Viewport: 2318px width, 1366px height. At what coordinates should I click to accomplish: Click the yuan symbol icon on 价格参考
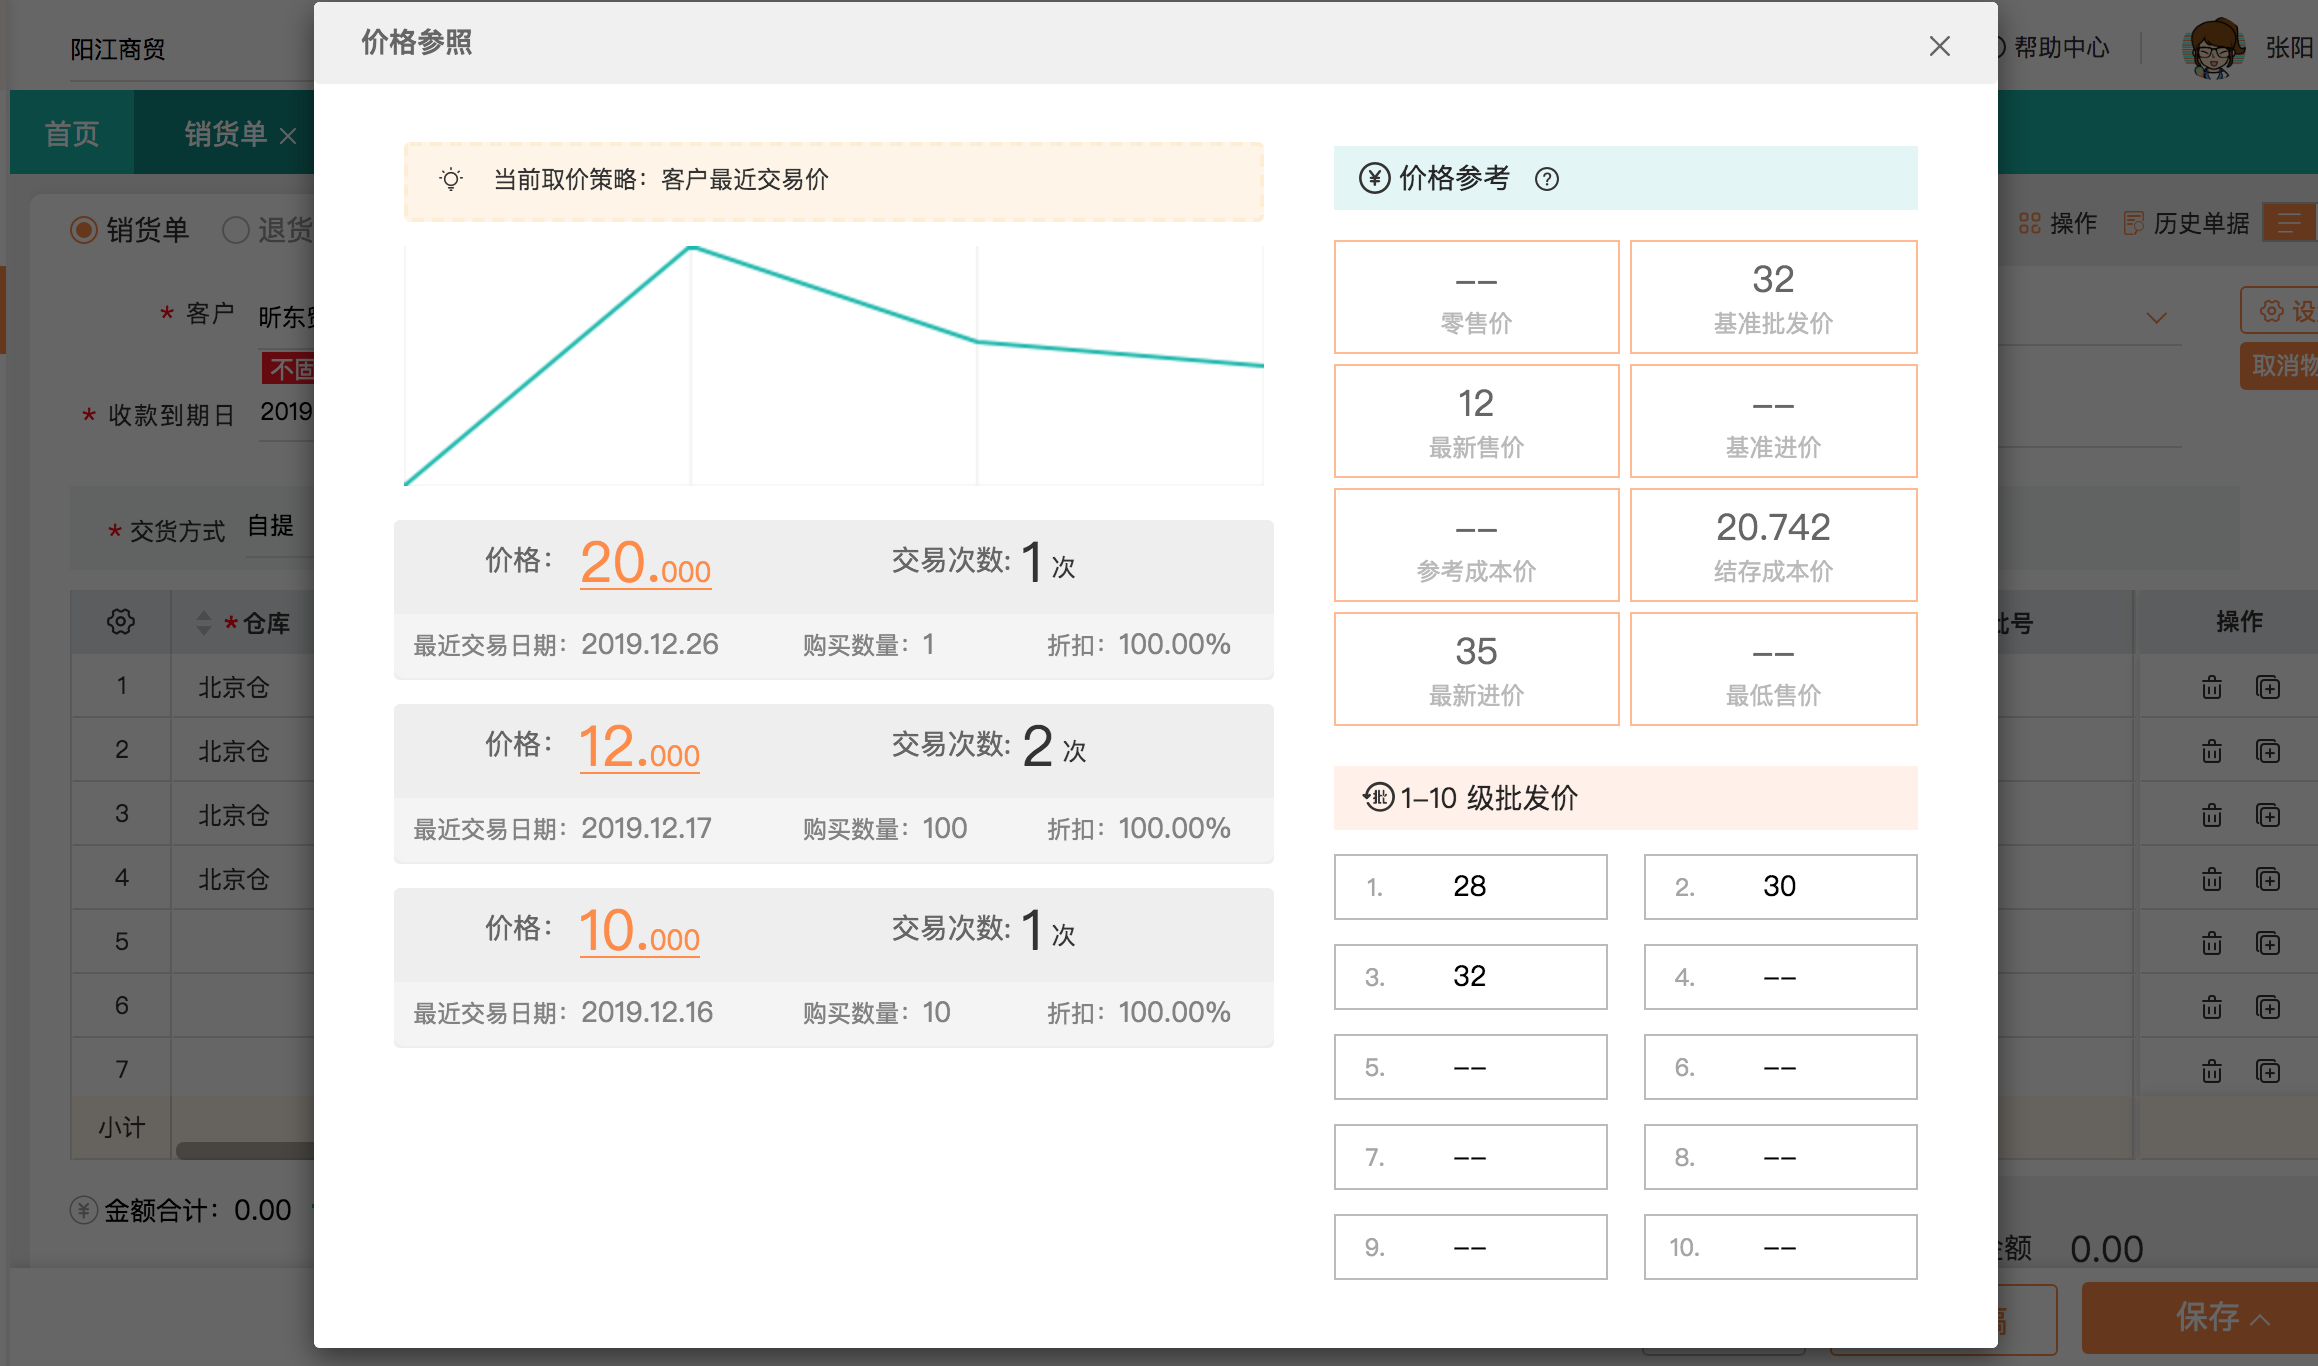[1372, 179]
